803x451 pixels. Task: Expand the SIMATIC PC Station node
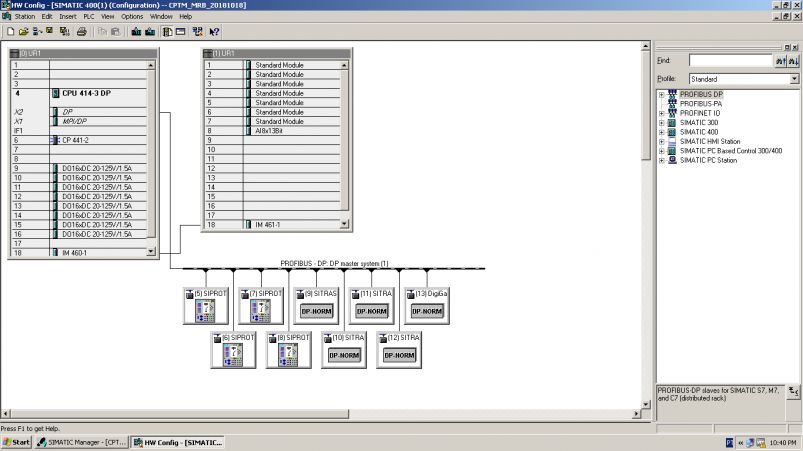coord(661,160)
